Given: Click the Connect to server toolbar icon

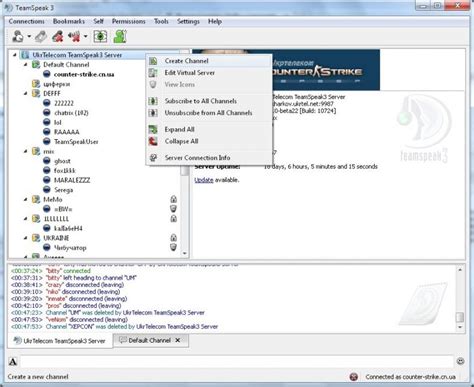Looking at the screenshot, I should coord(18,36).
